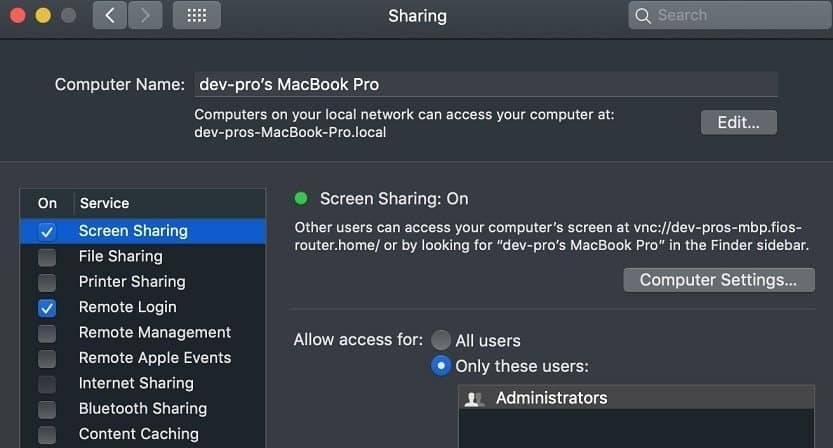Show all preferences via grid icon
The image size is (833, 448).
click(197, 15)
